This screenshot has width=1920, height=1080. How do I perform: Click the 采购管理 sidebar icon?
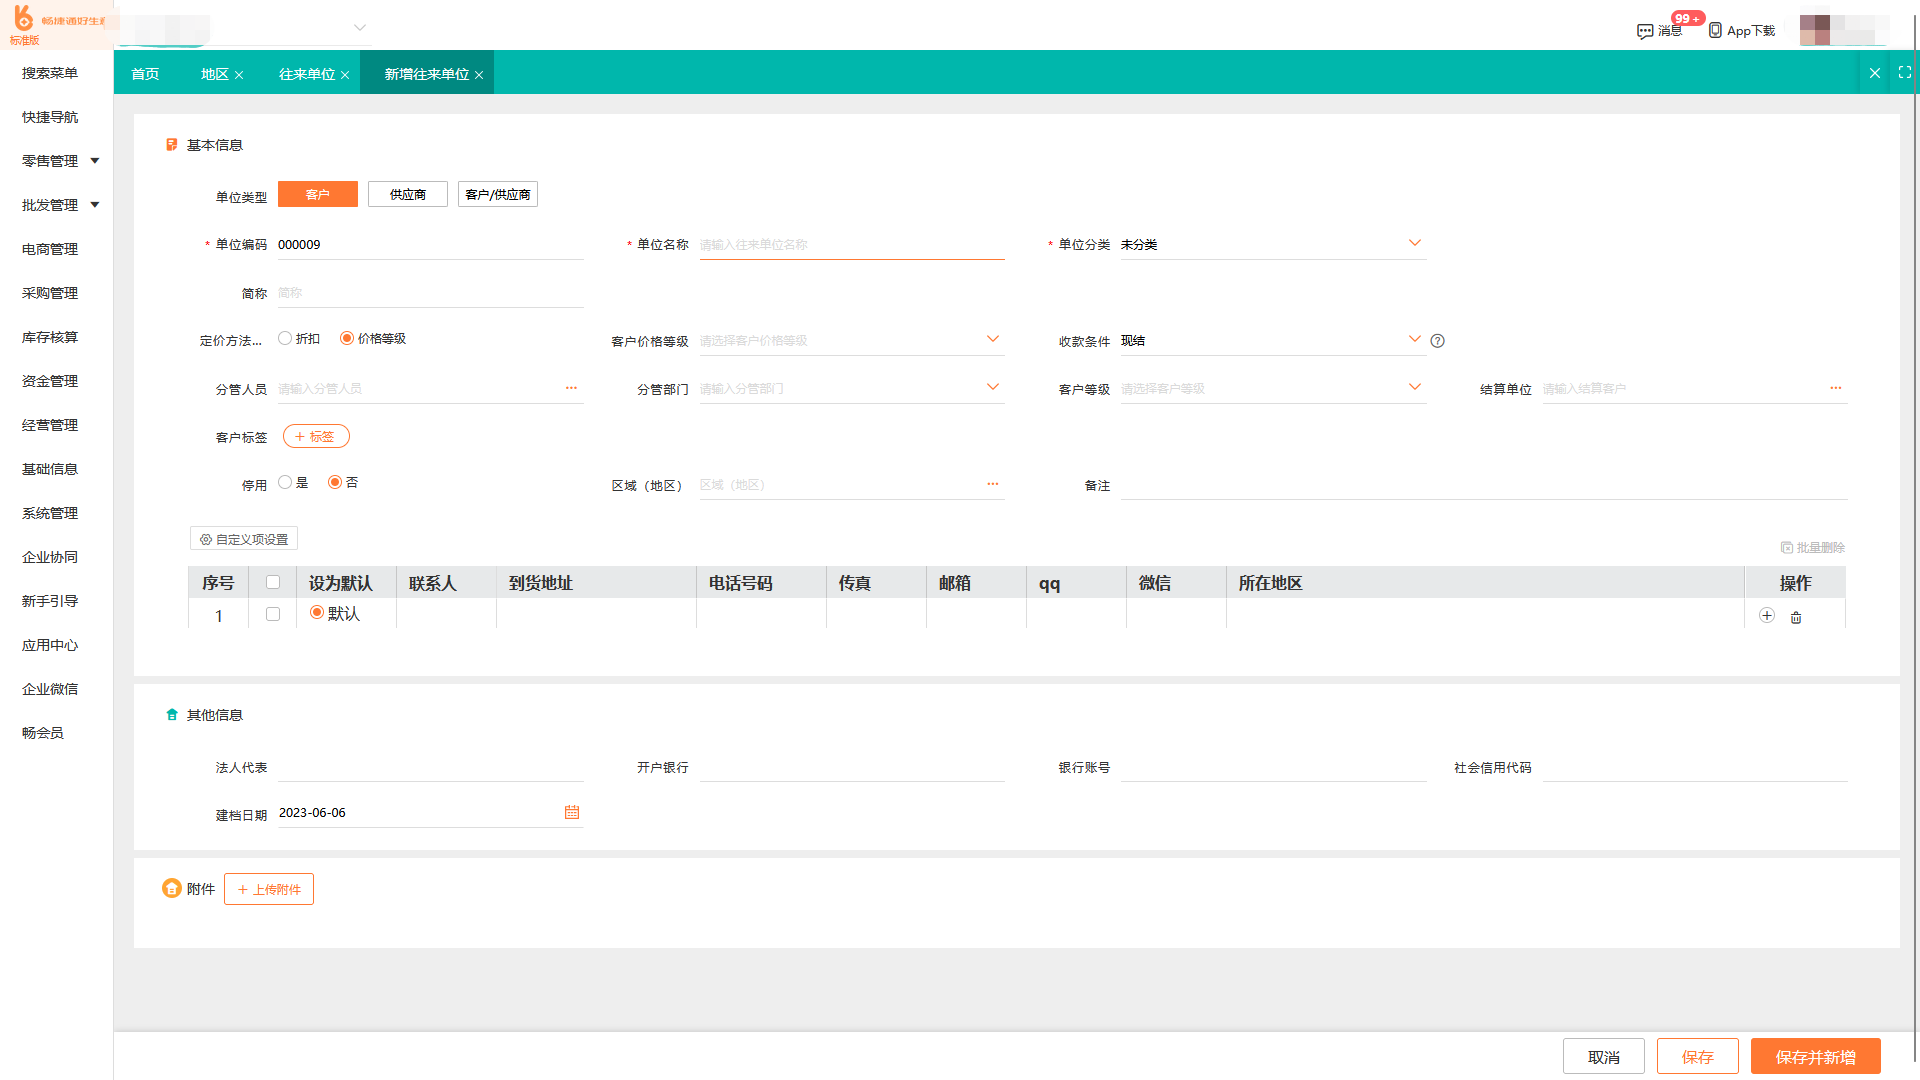tap(53, 293)
